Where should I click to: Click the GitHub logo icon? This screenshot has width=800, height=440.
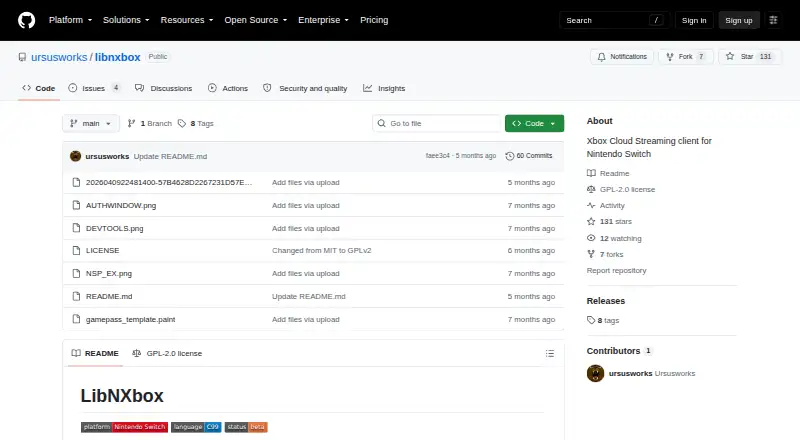27,20
